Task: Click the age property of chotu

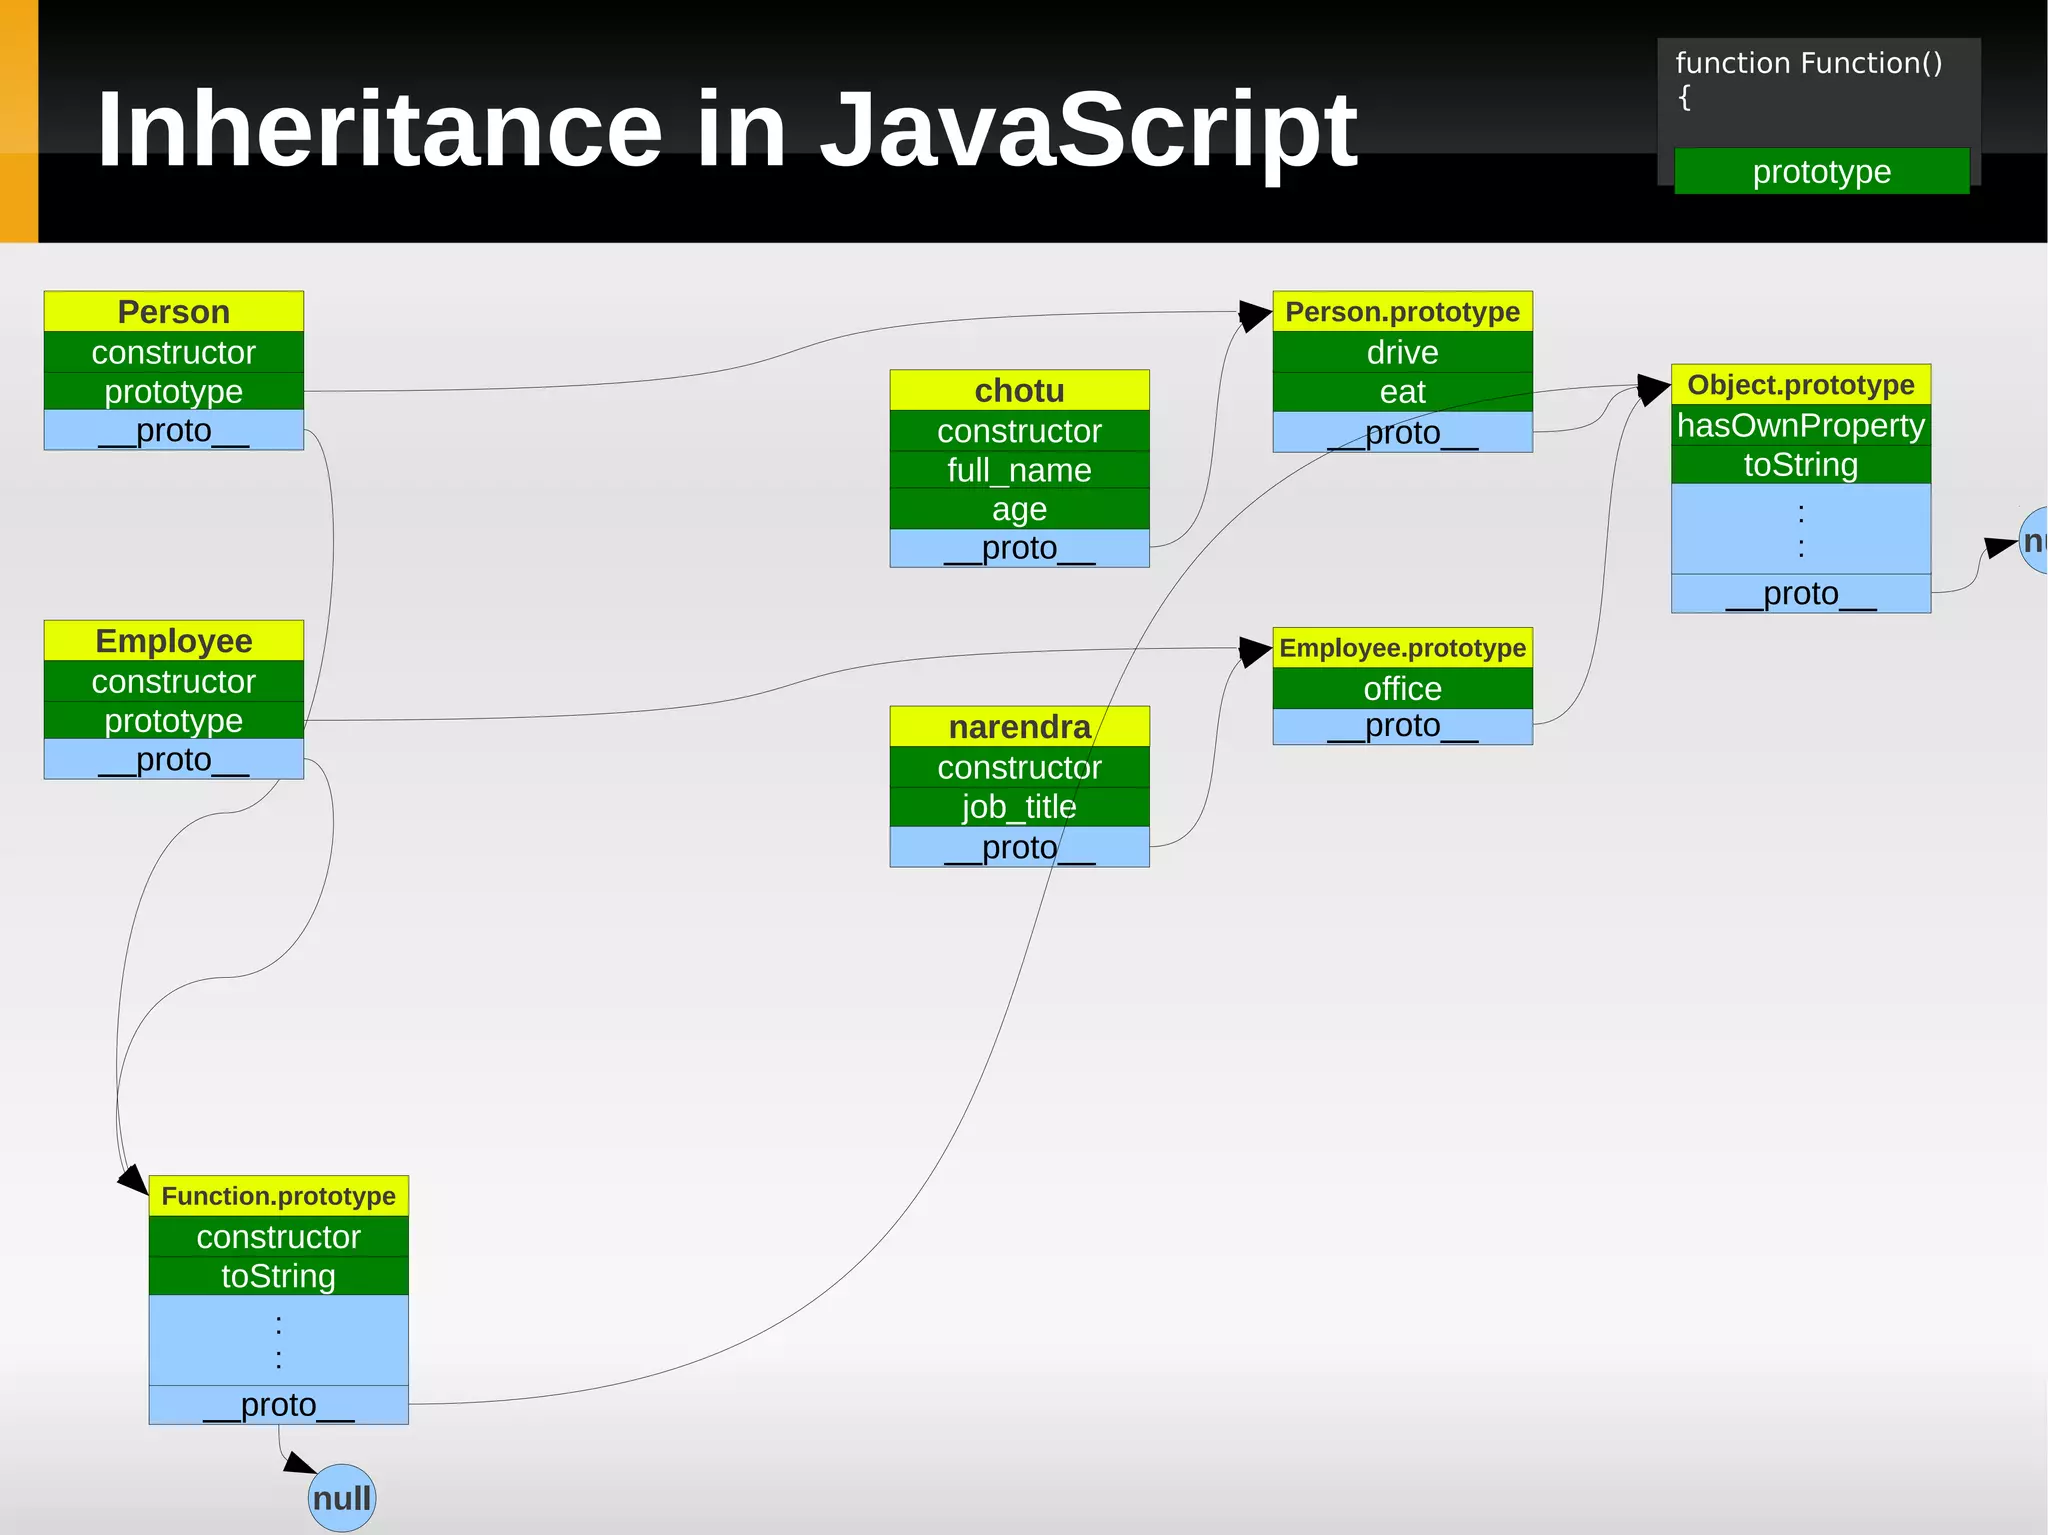Action: (1019, 509)
